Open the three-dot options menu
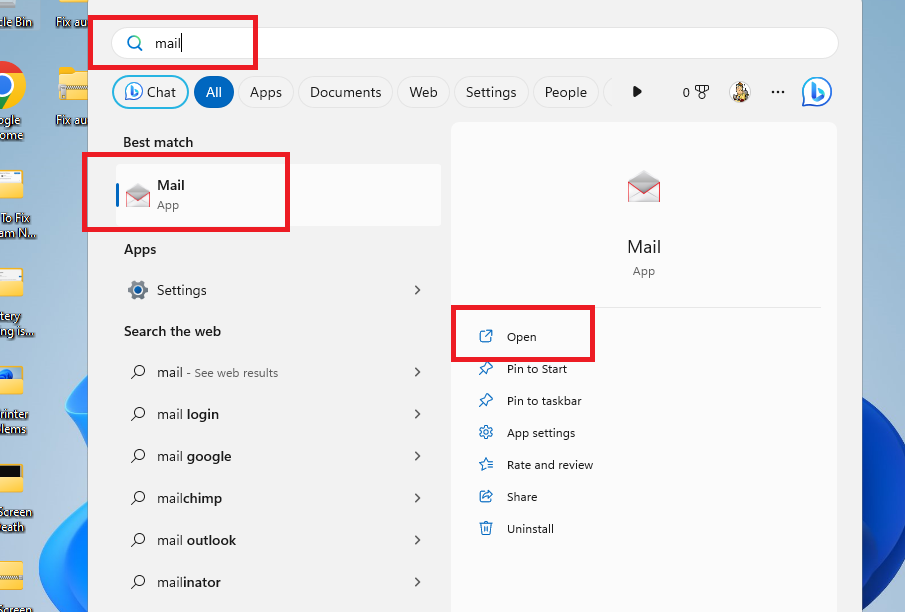This screenshot has height=612, width=905. (777, 92)
